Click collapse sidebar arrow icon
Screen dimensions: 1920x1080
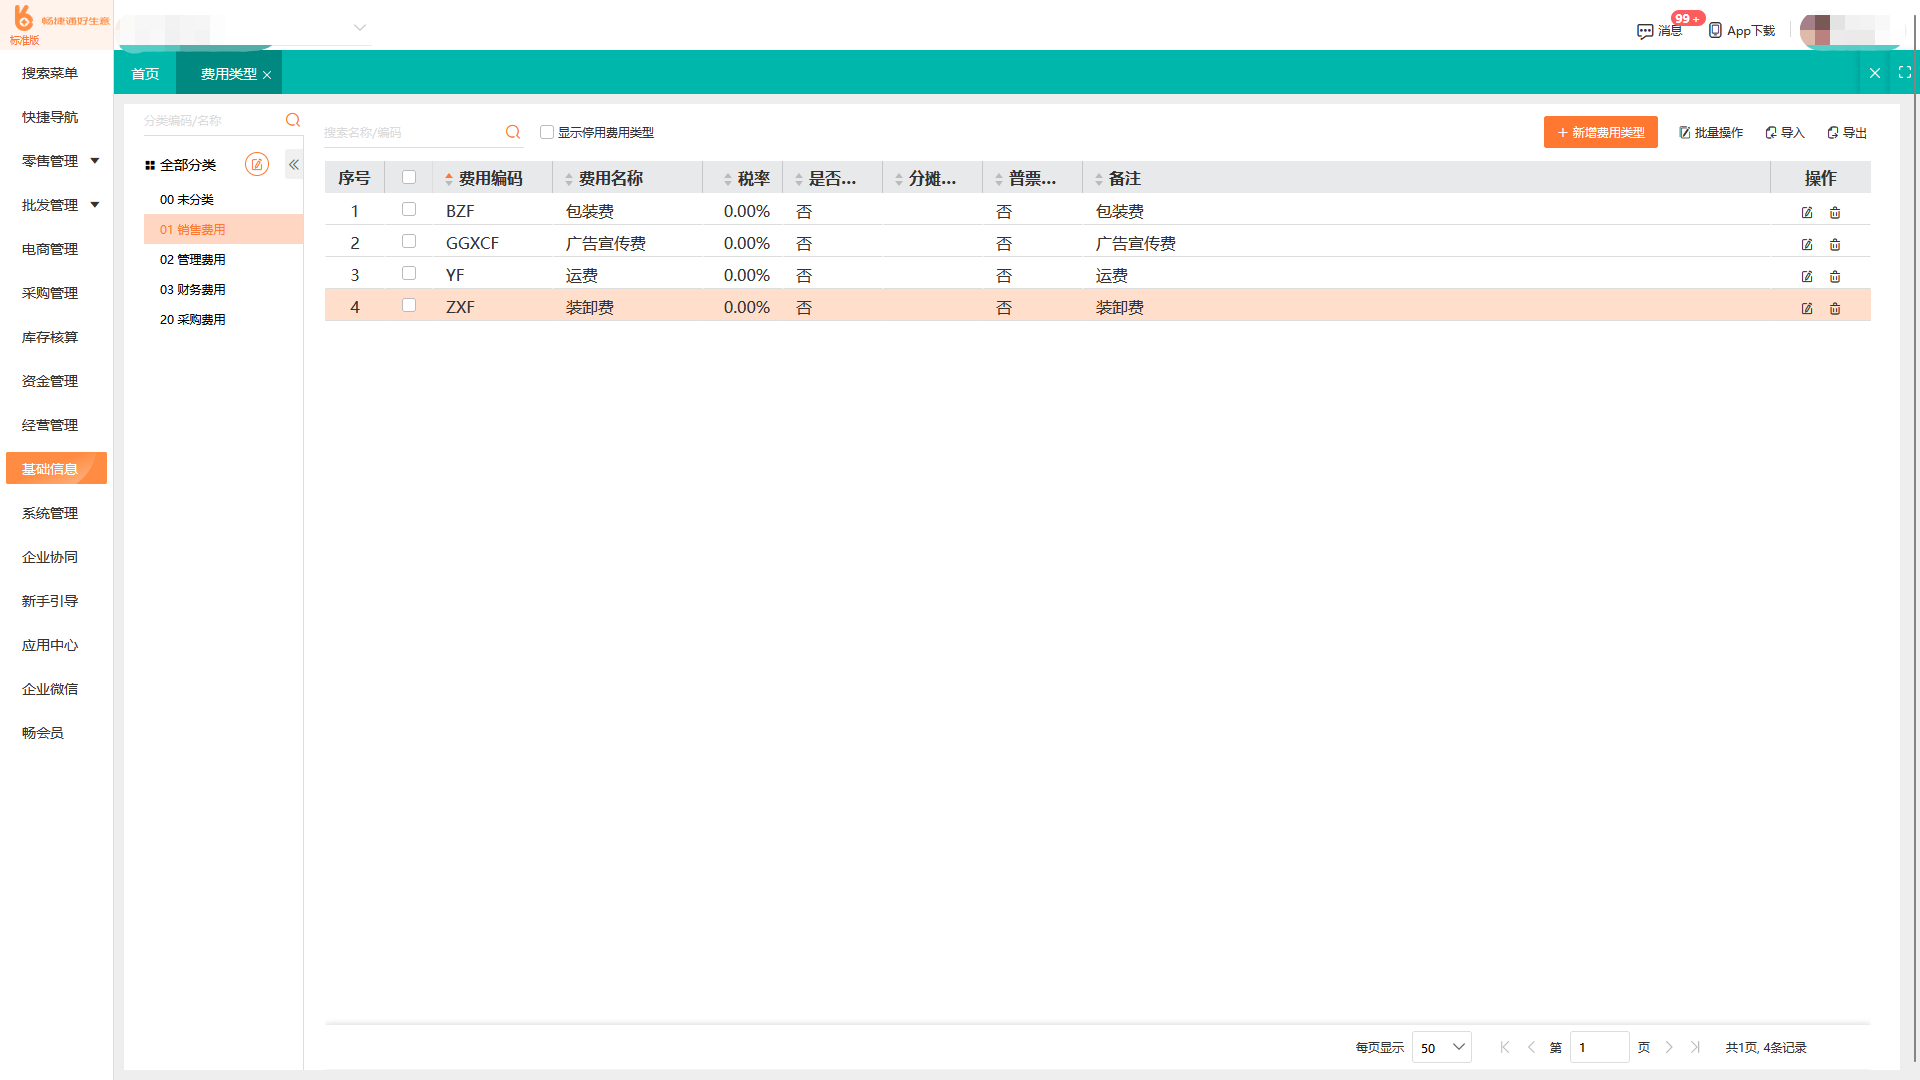(295, 164)
